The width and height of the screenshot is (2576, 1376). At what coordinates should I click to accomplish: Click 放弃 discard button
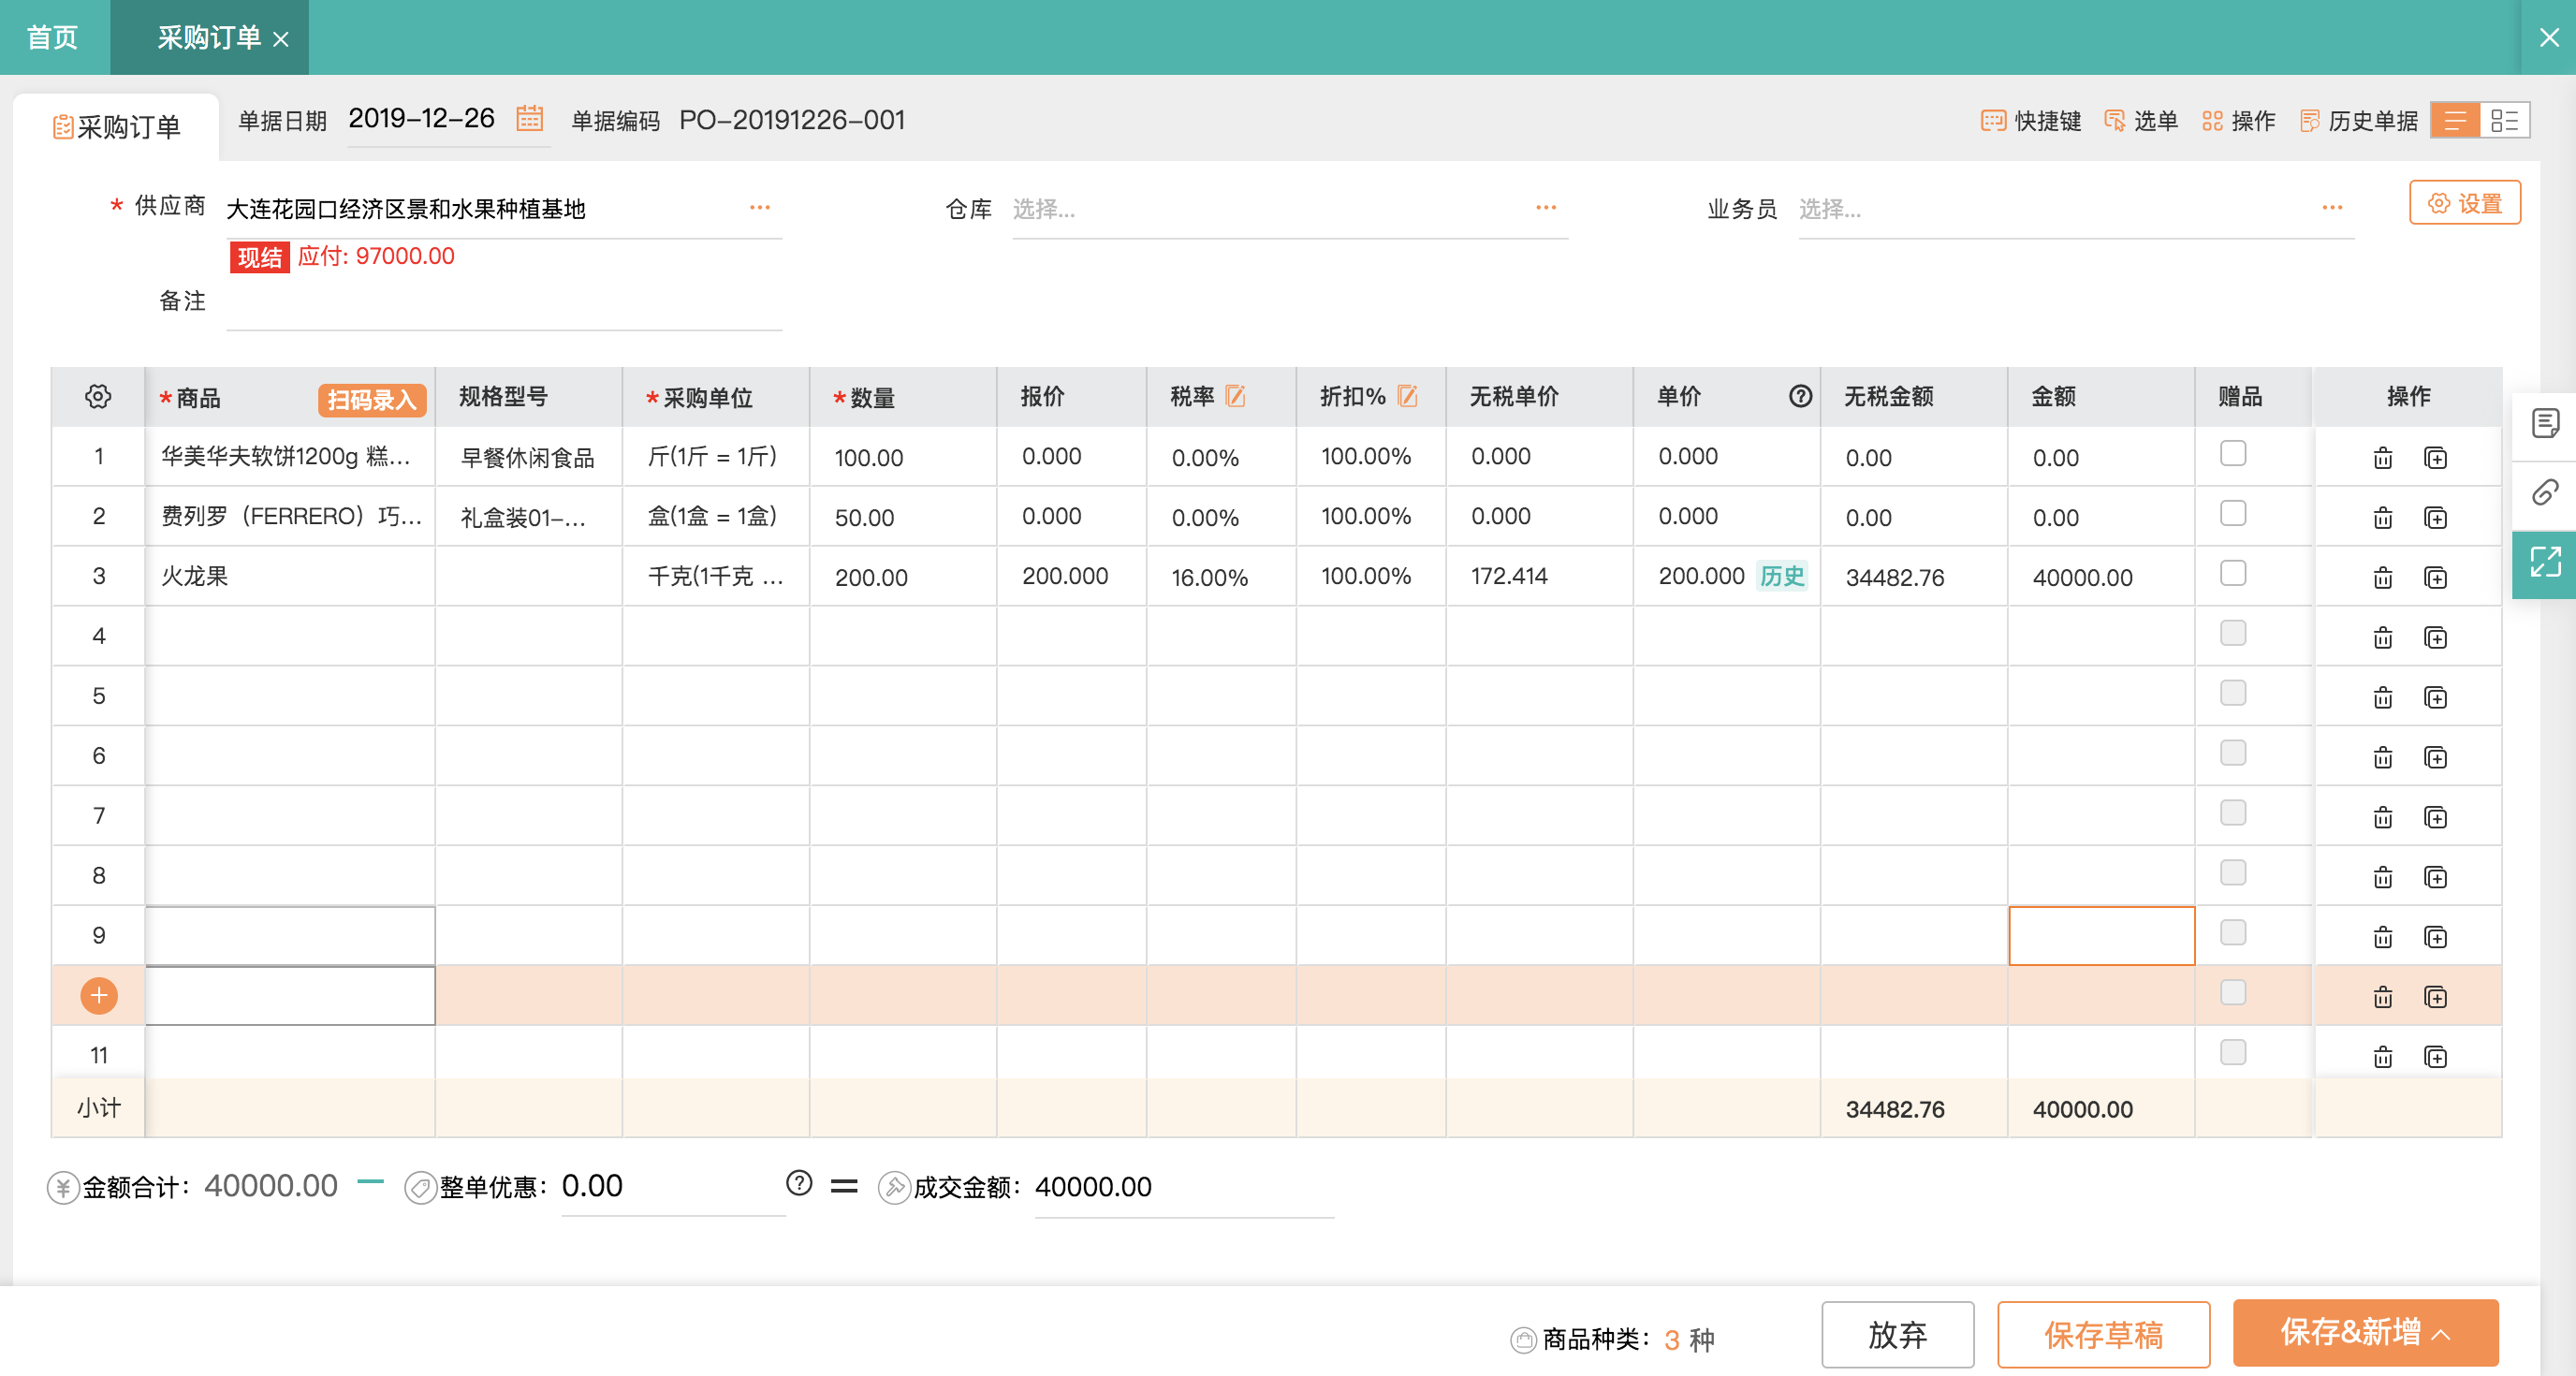1896,1328
